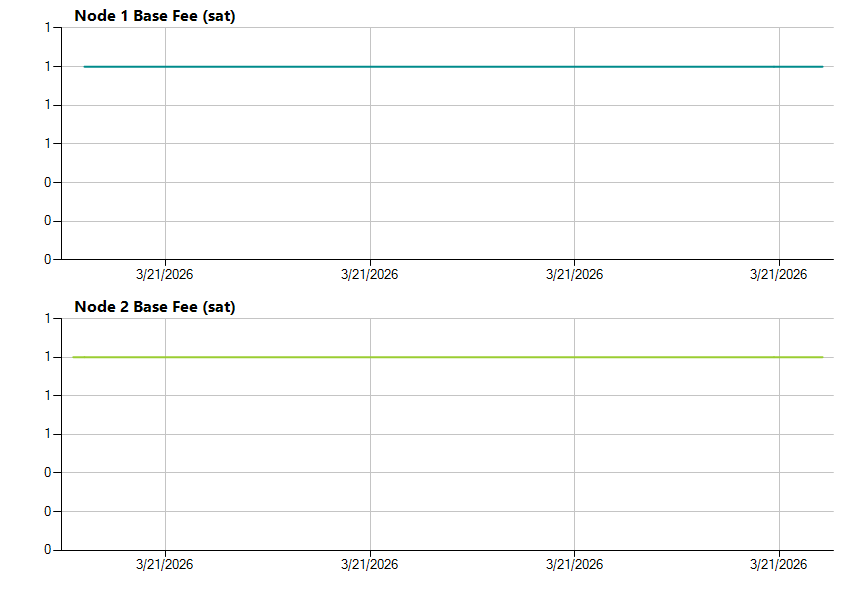The image size is (860, 600).
Task: Click the bottom y-axis zero label of Node 2 chart
Action: click(47, 550)
